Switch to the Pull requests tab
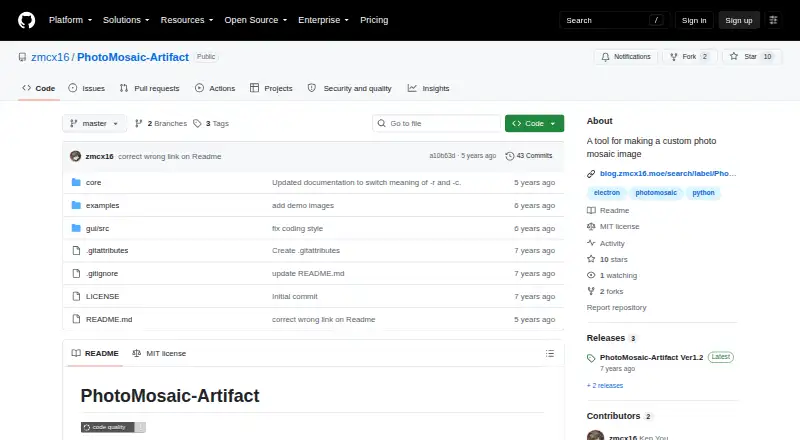Image resolution: width=800 pixels, height=440 pixels. coord(149,88)
